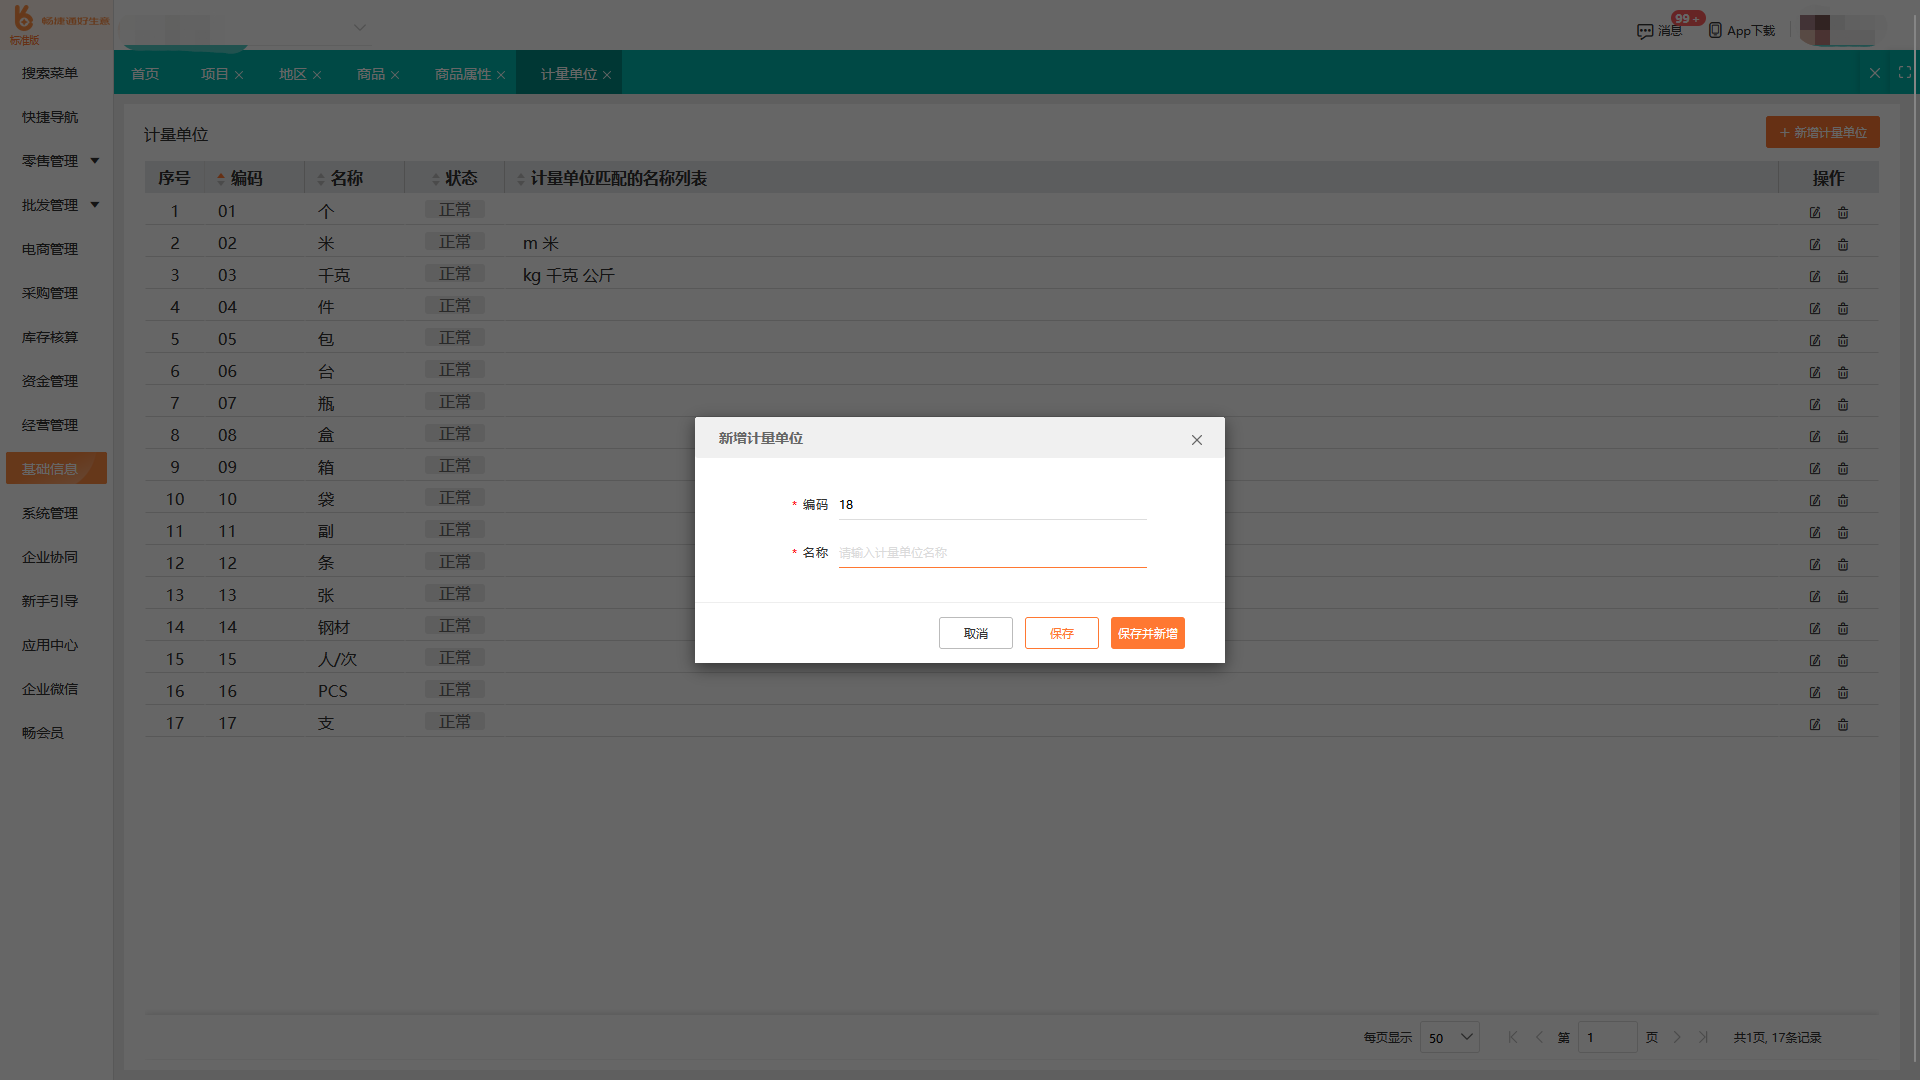Screen dimensions: 1920x1080
Task: Toggle status filter for row 9 箱
Action: [x=458, y=465]
